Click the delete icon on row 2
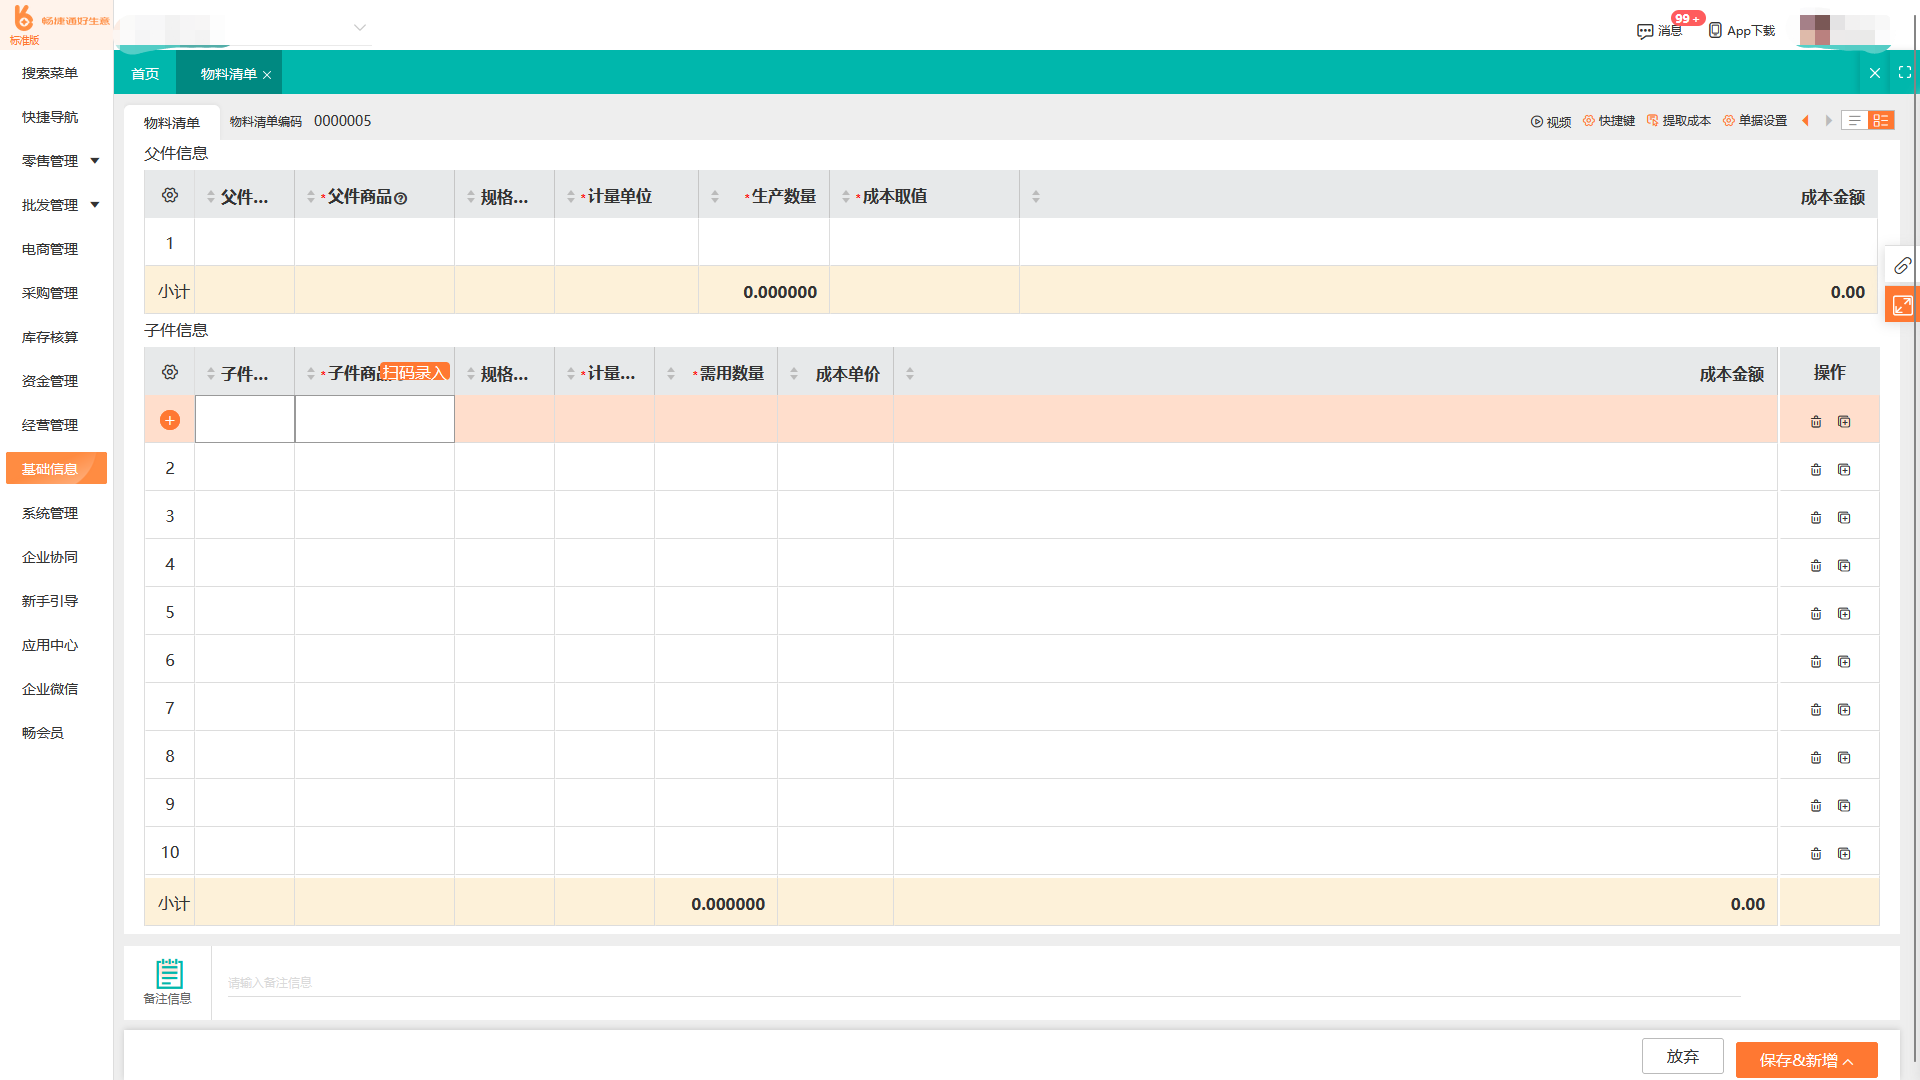Image resolution: width=1920 pixels, height=1080 pixels. [x=1816, y=469]
